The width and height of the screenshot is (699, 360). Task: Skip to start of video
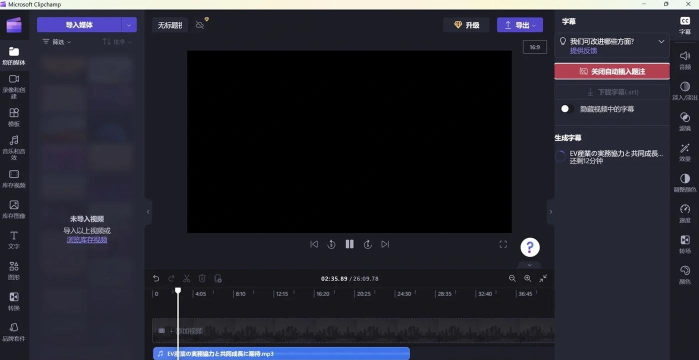tap(314, 244)
